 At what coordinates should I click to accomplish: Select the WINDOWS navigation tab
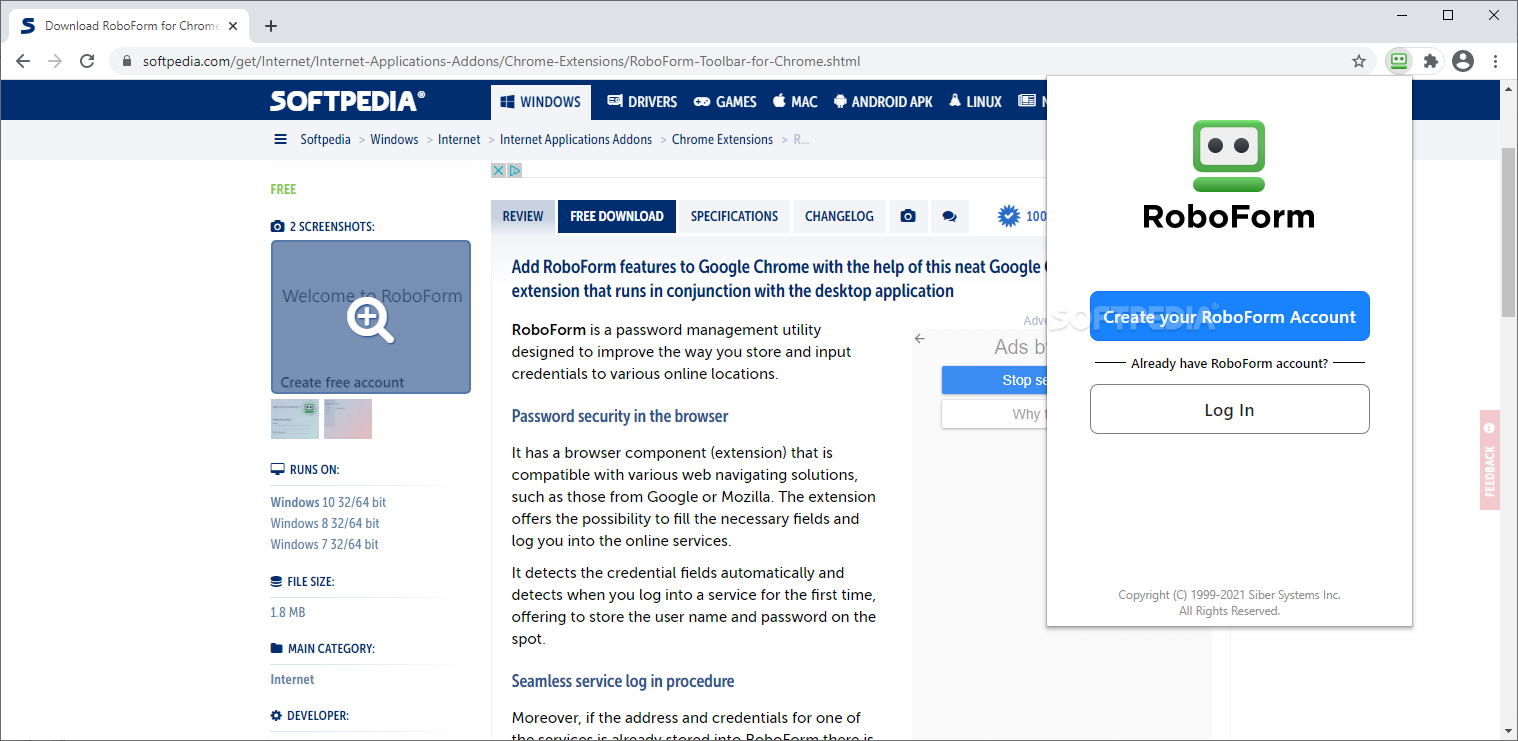coord(541,102)
